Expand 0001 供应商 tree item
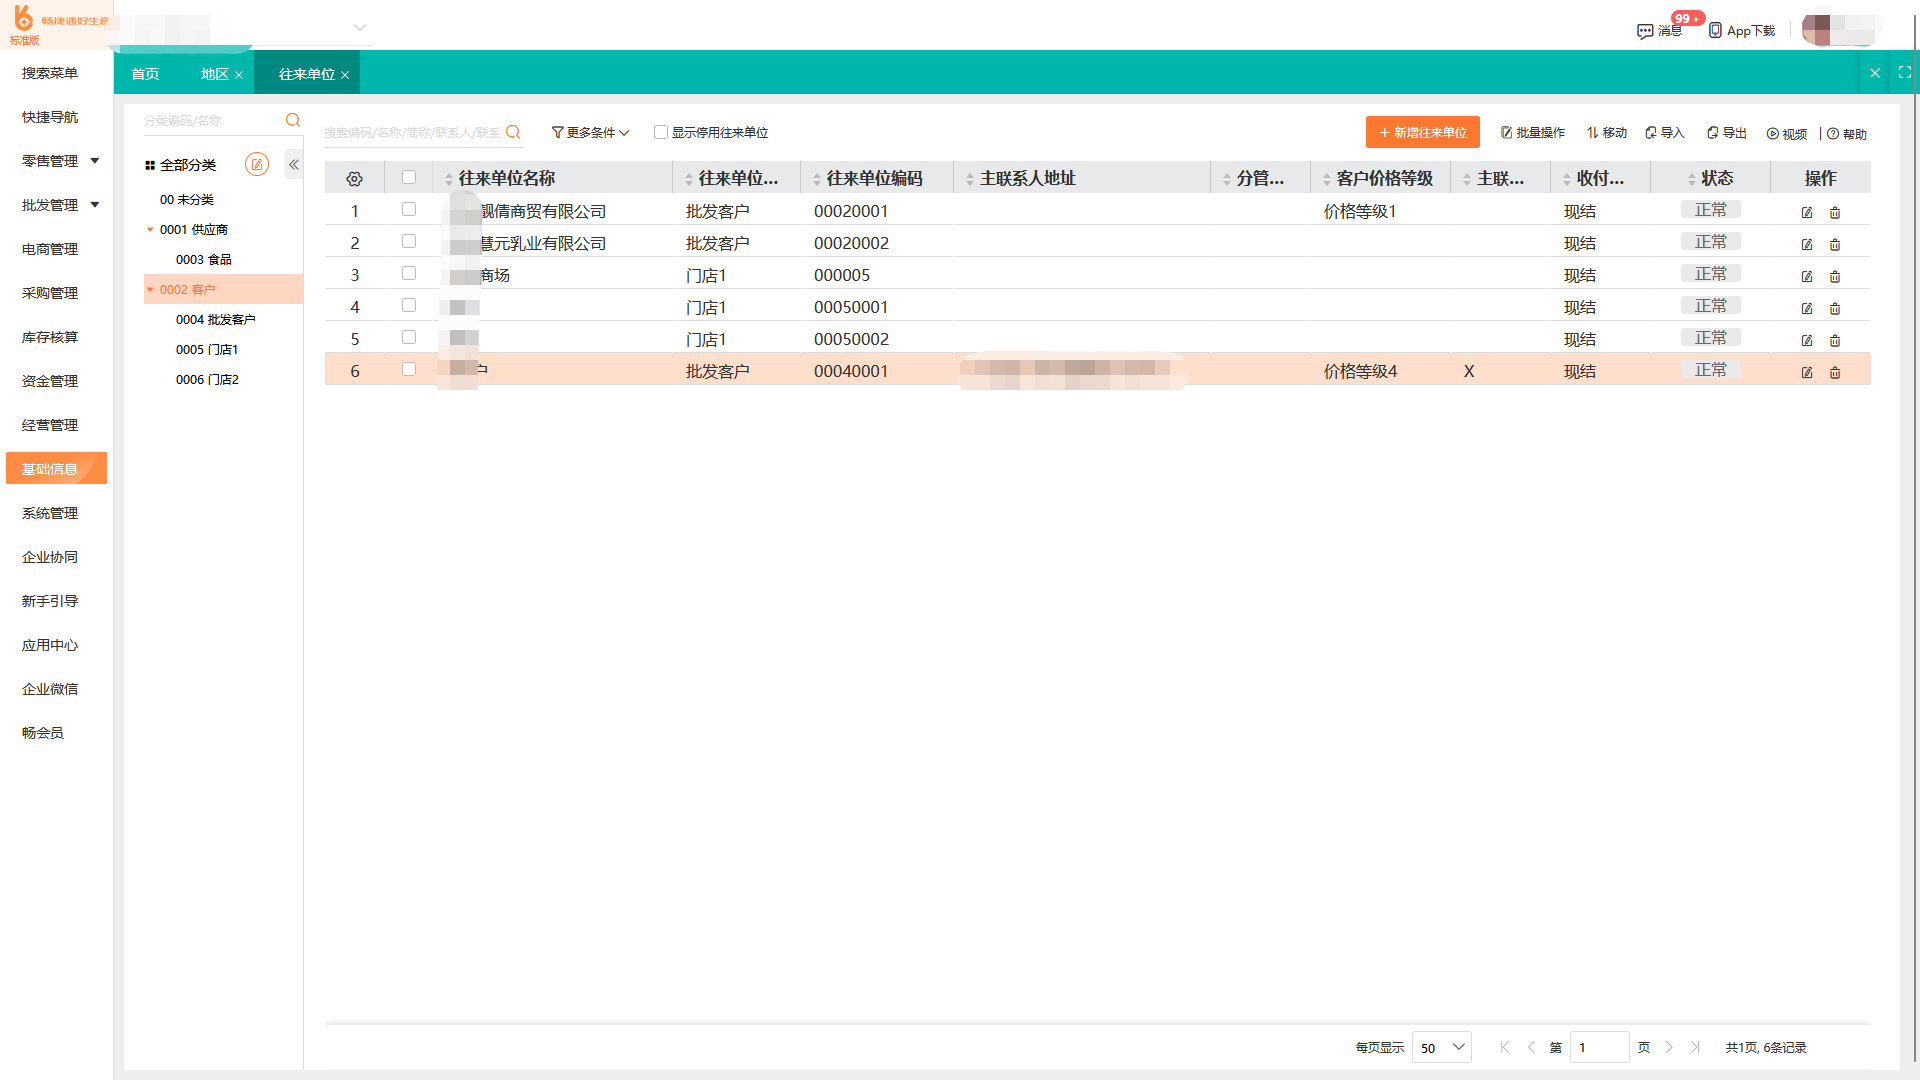Viewport: 1920px width, 1080px height. coord(150,229)
